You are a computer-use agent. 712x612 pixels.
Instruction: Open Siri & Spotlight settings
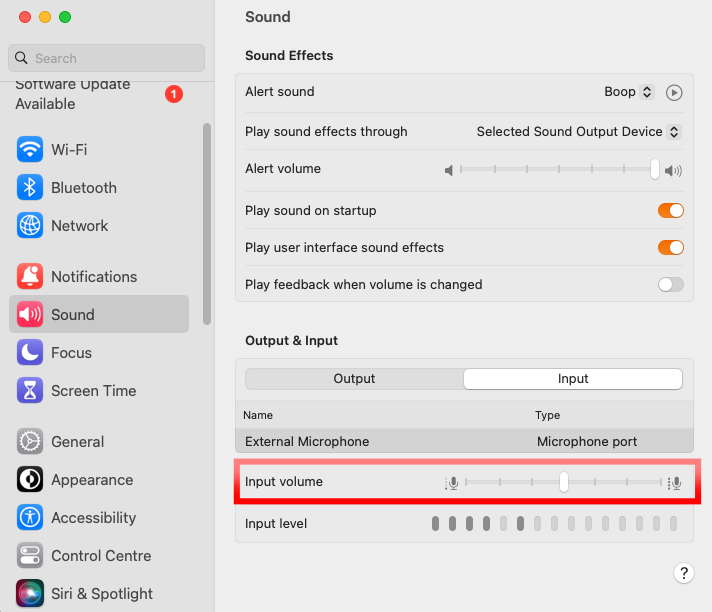(99, 593)
